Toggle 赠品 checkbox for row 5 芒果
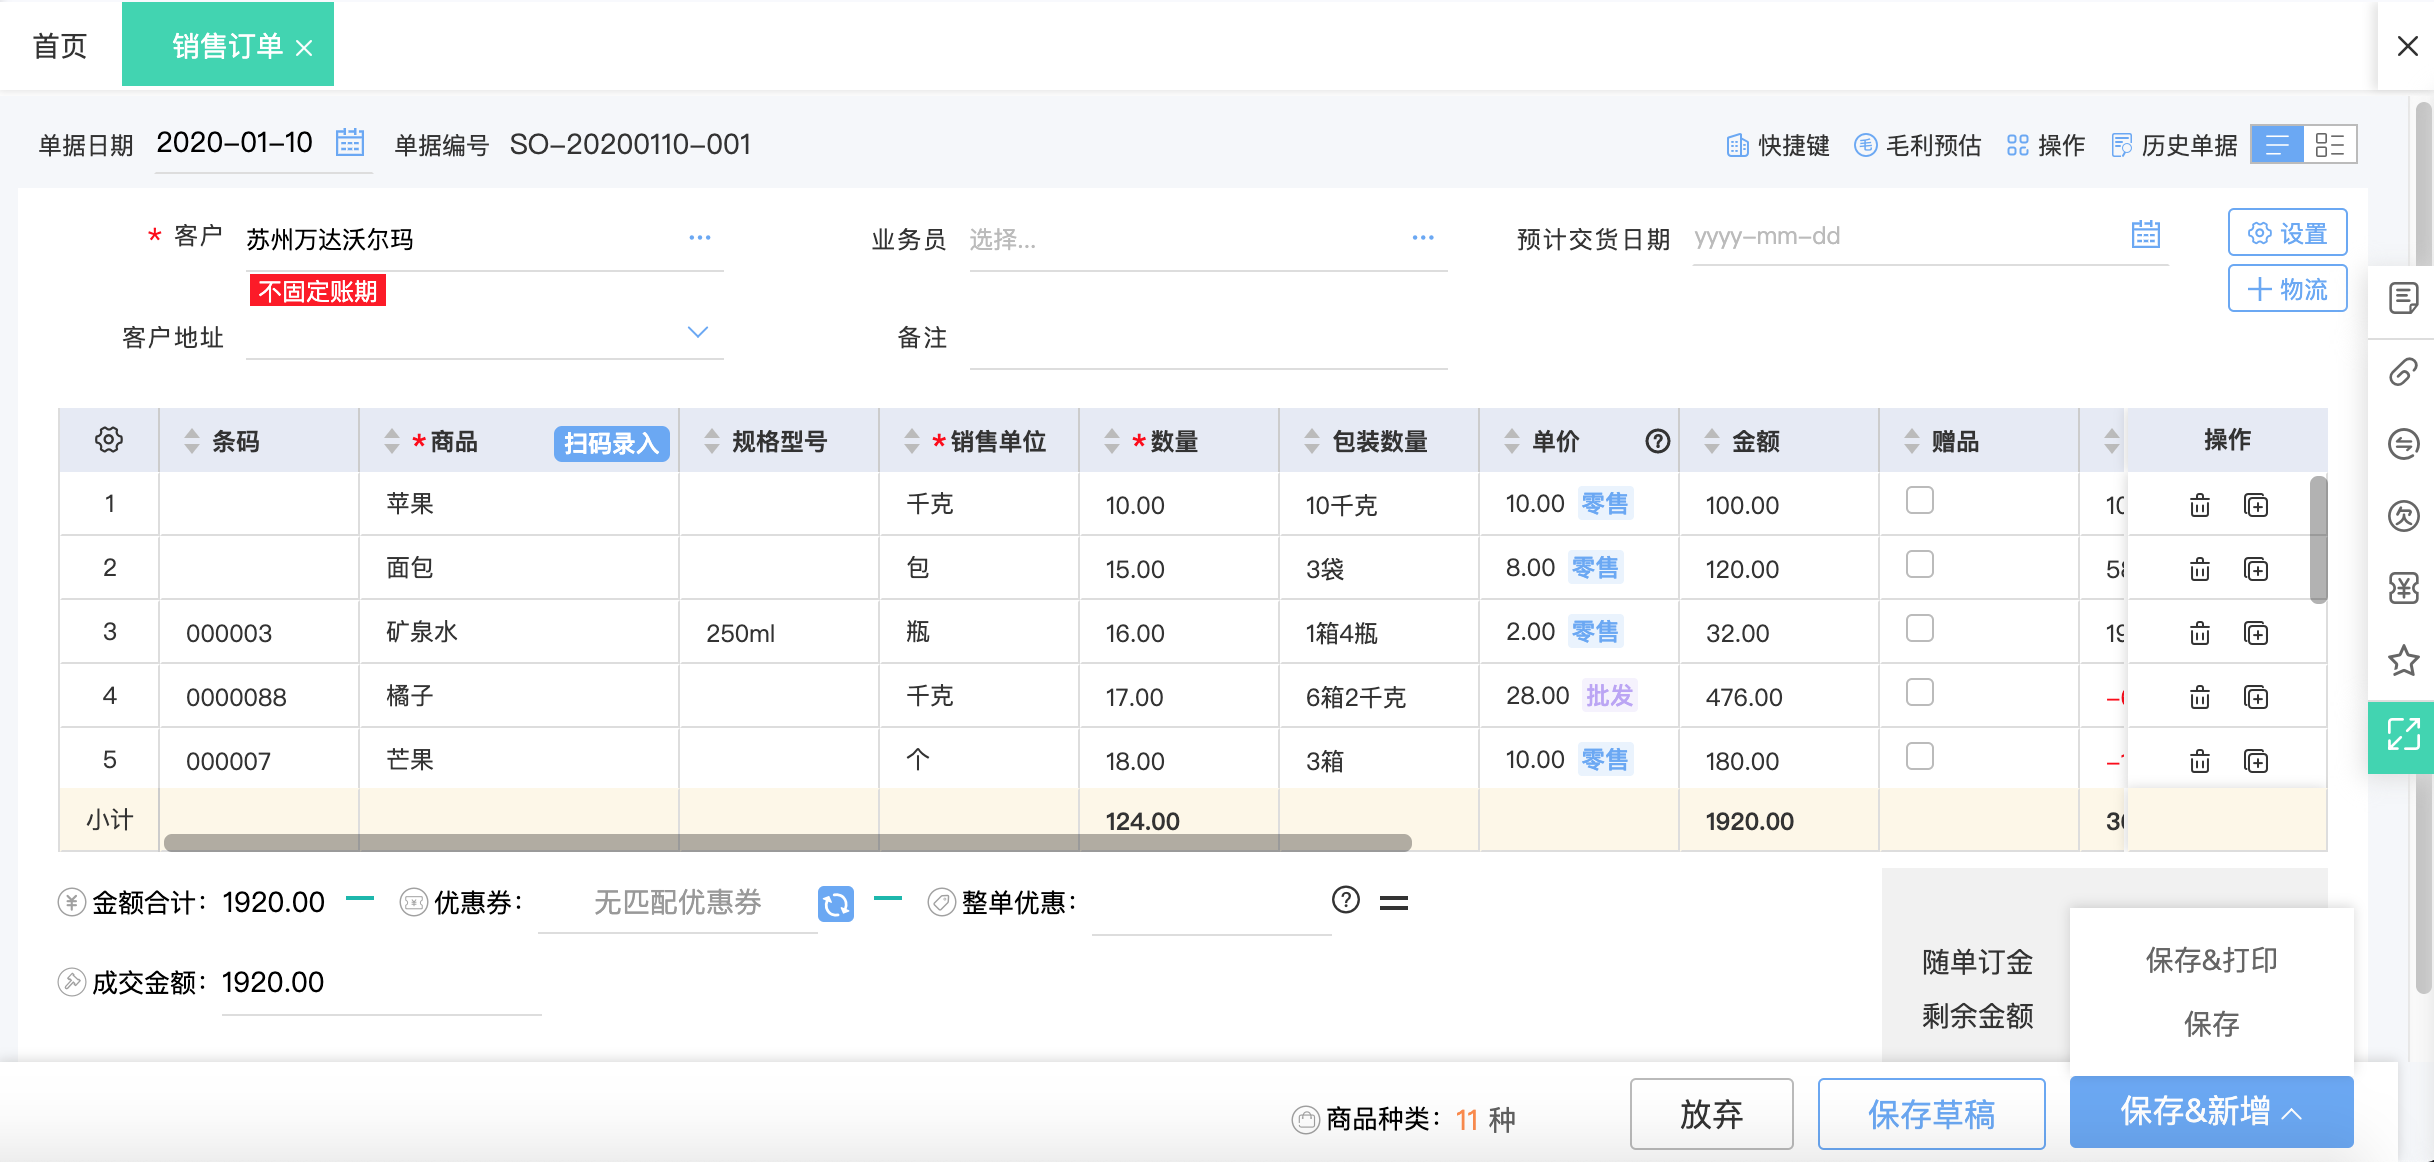Image resolution: width=2434 pixels, height=1162 pixels. coord(1920,757)
